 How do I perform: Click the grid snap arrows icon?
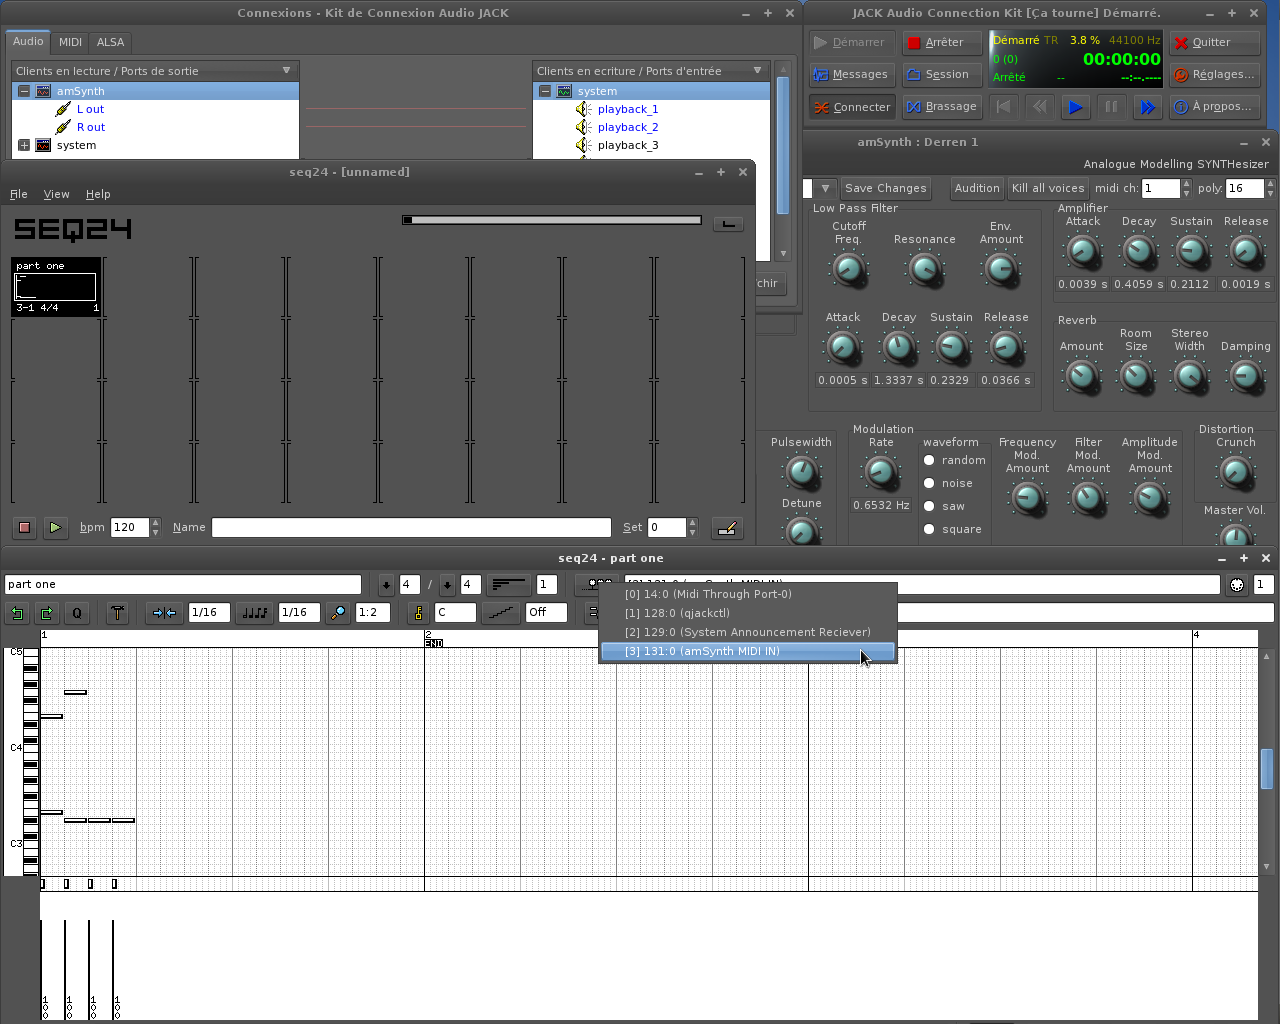pyautogui.click(x=164, y=613)
